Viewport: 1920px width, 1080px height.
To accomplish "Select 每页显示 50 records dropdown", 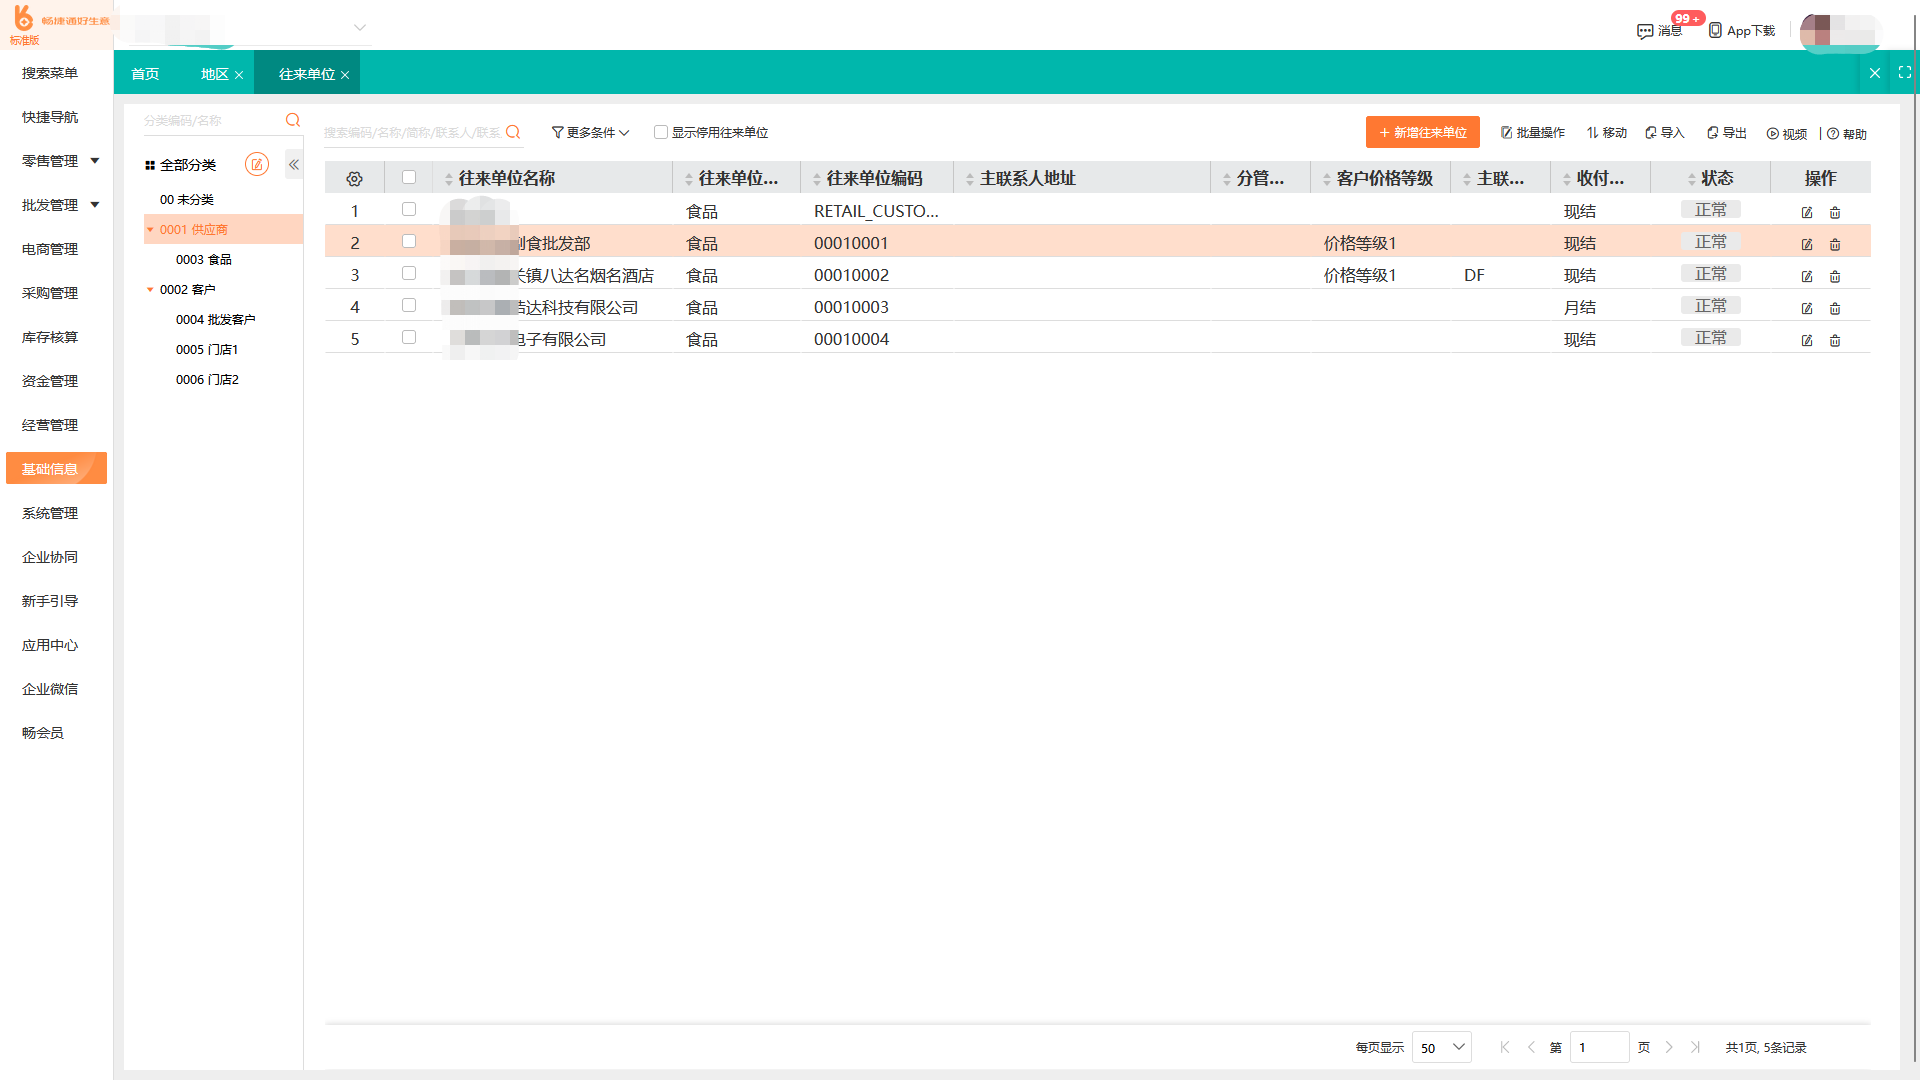I will (x=1439, y=1048).
